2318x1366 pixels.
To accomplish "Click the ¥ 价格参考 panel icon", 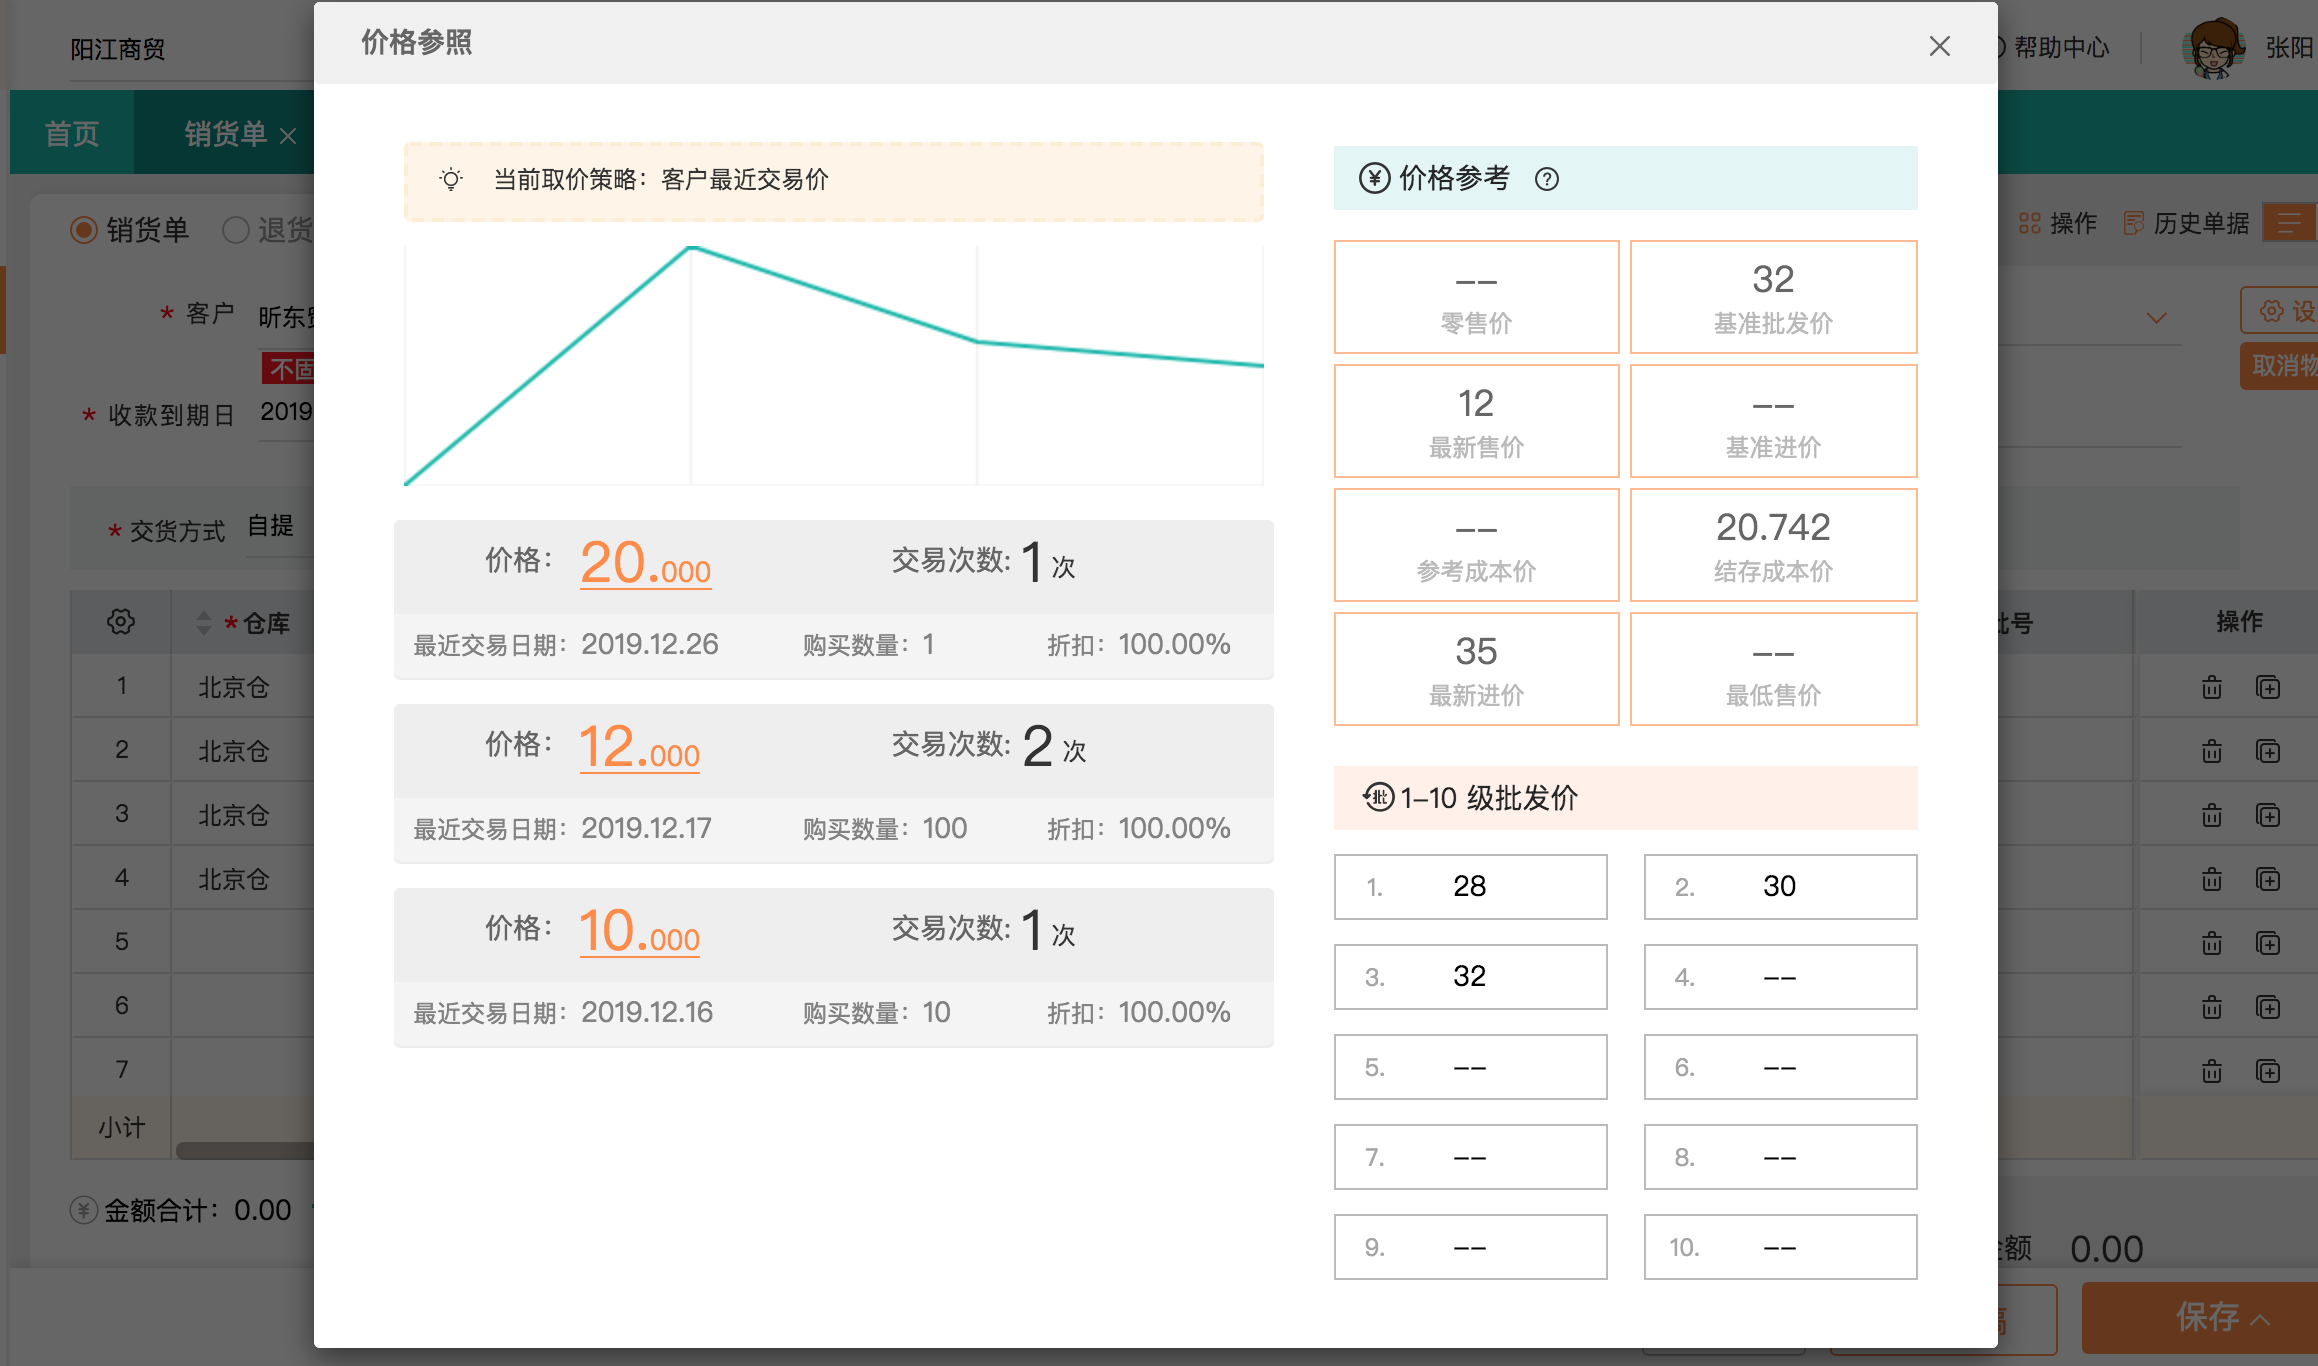I will [1372, 179].
